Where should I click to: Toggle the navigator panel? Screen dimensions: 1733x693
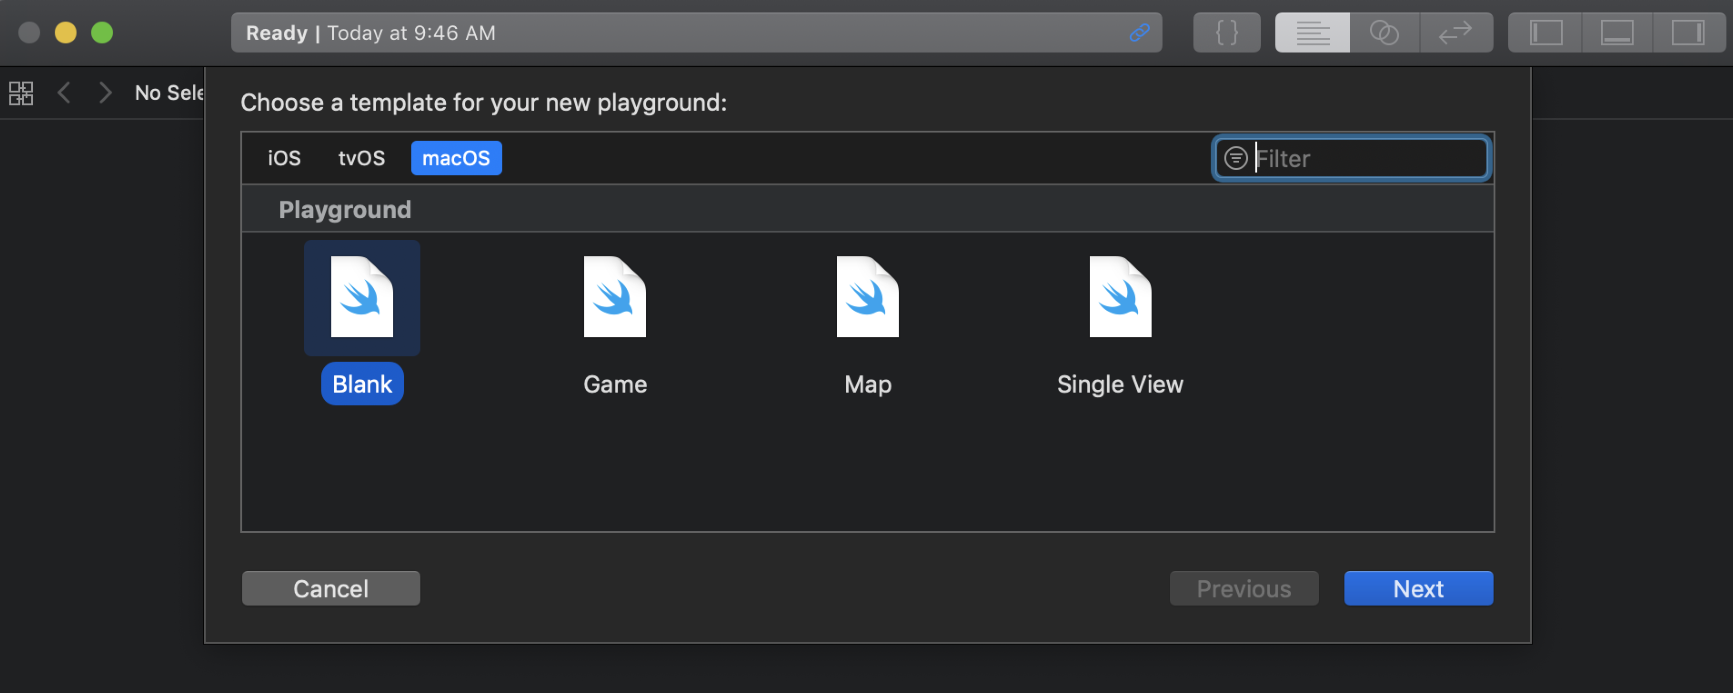[1545, 33]
